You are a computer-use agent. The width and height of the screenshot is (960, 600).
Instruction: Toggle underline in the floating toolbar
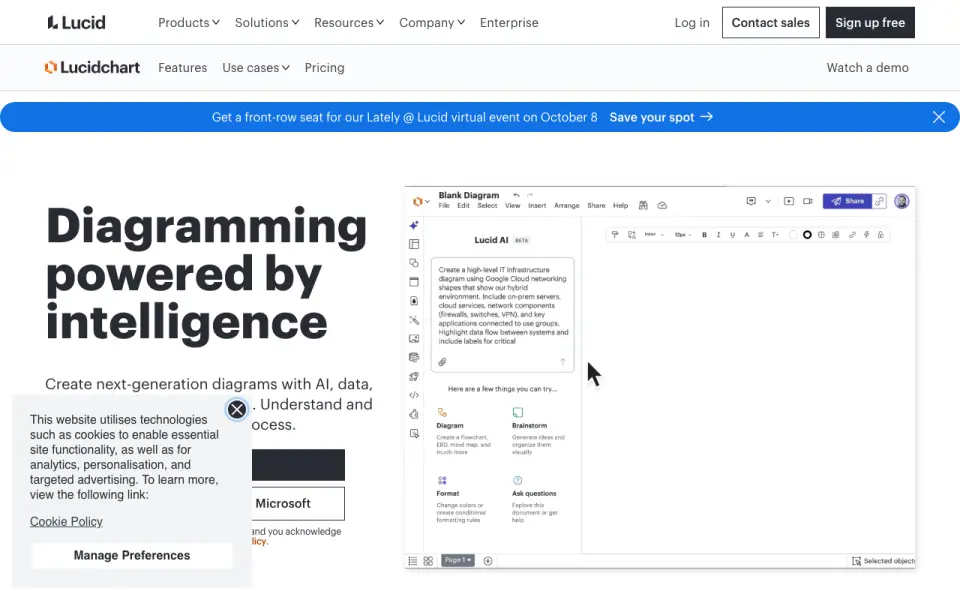(x=732, y=234)
